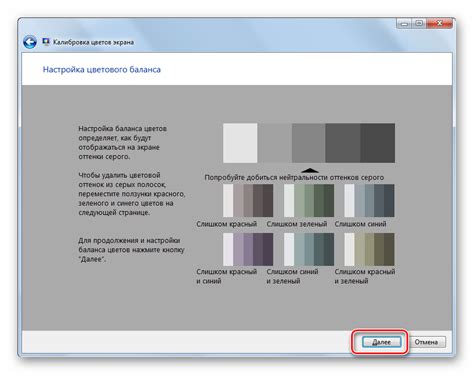This screenshot has height=375, width=474.
Task: Select the lightest gray sample block
Action: point(240,143)
